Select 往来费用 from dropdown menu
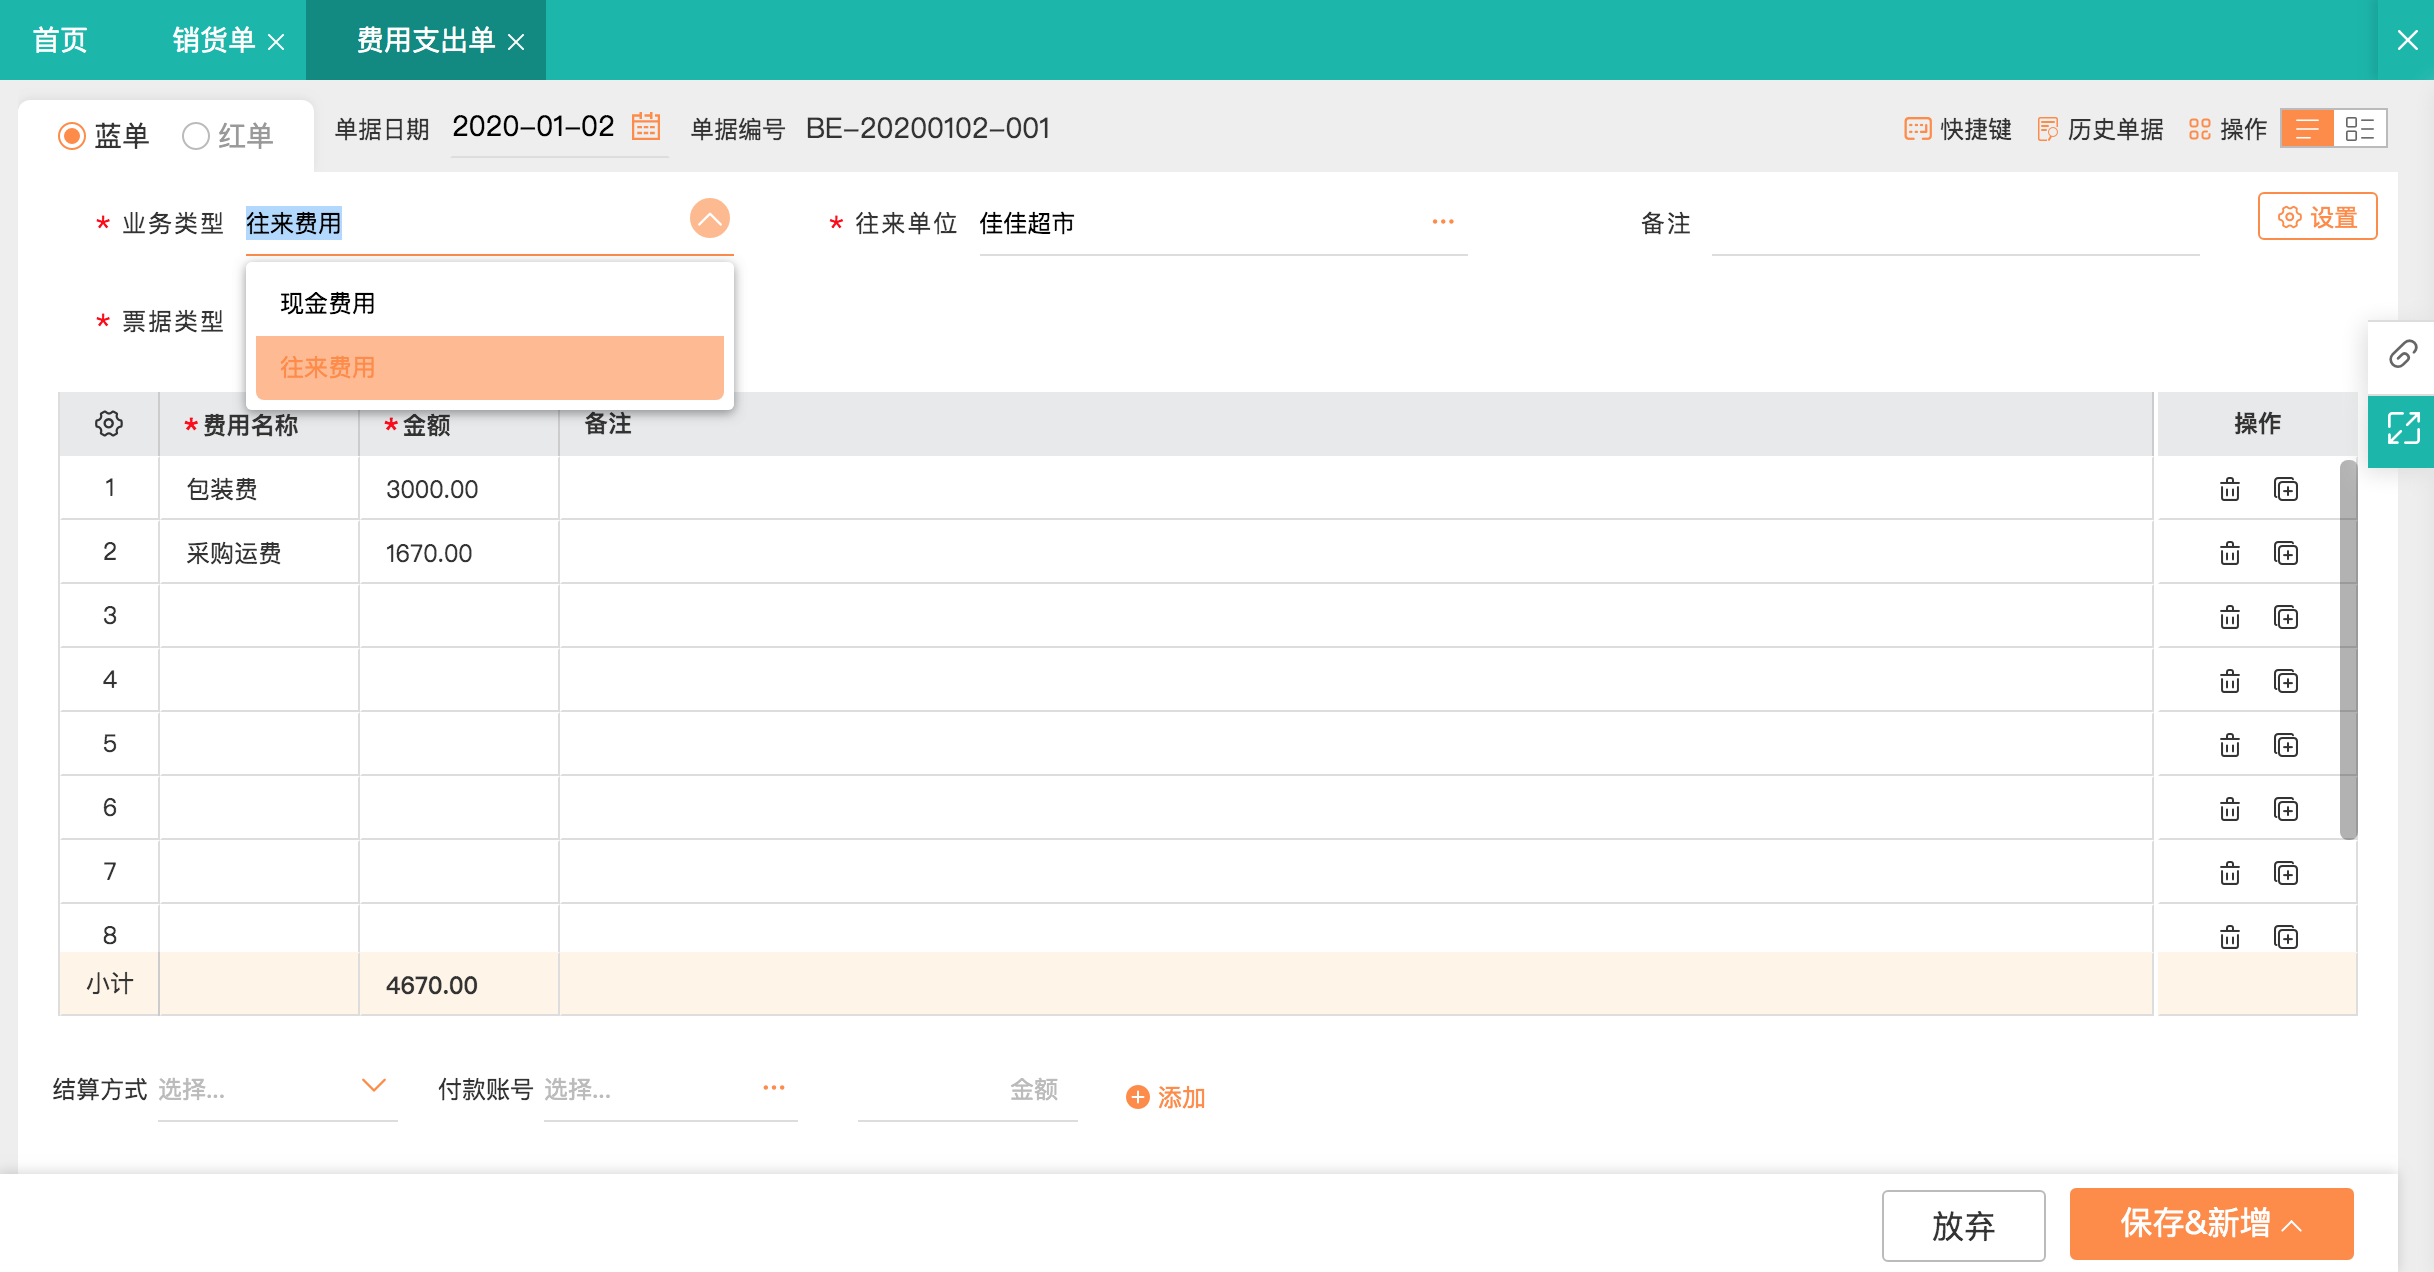Viewport: 2434px width, 1272px height. (488, 369)
